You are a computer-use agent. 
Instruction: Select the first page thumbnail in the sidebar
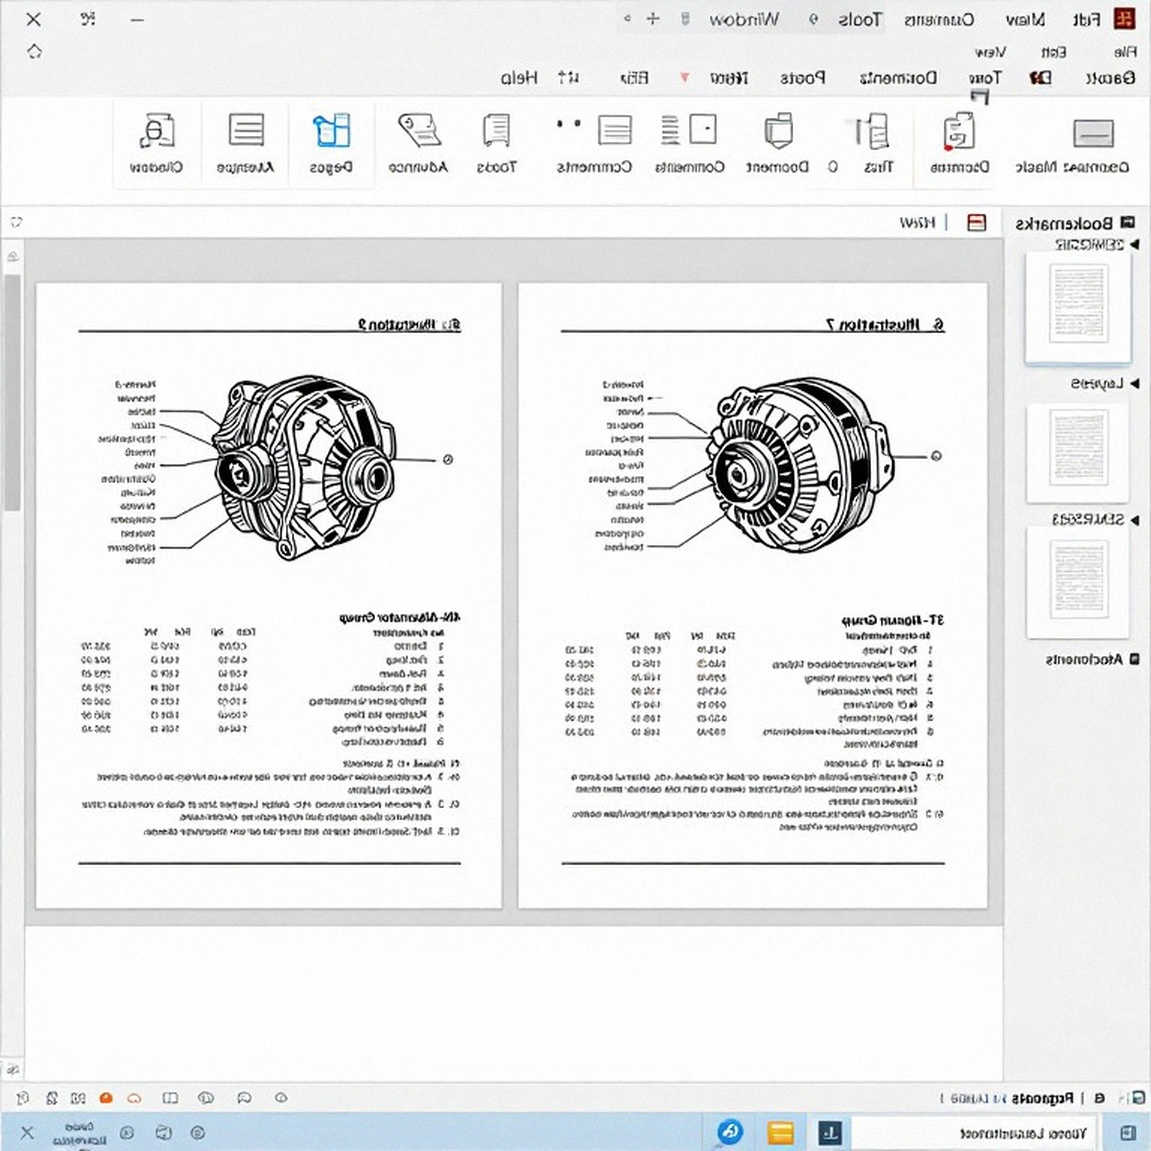click(1078, 307)
